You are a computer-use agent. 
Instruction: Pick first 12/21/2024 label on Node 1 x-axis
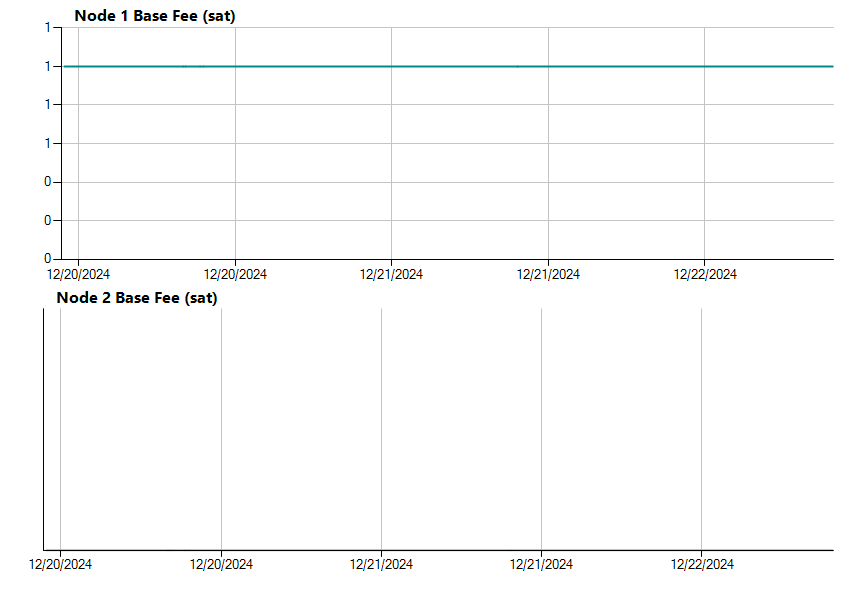pyautogui.click(x=391, y=274)
